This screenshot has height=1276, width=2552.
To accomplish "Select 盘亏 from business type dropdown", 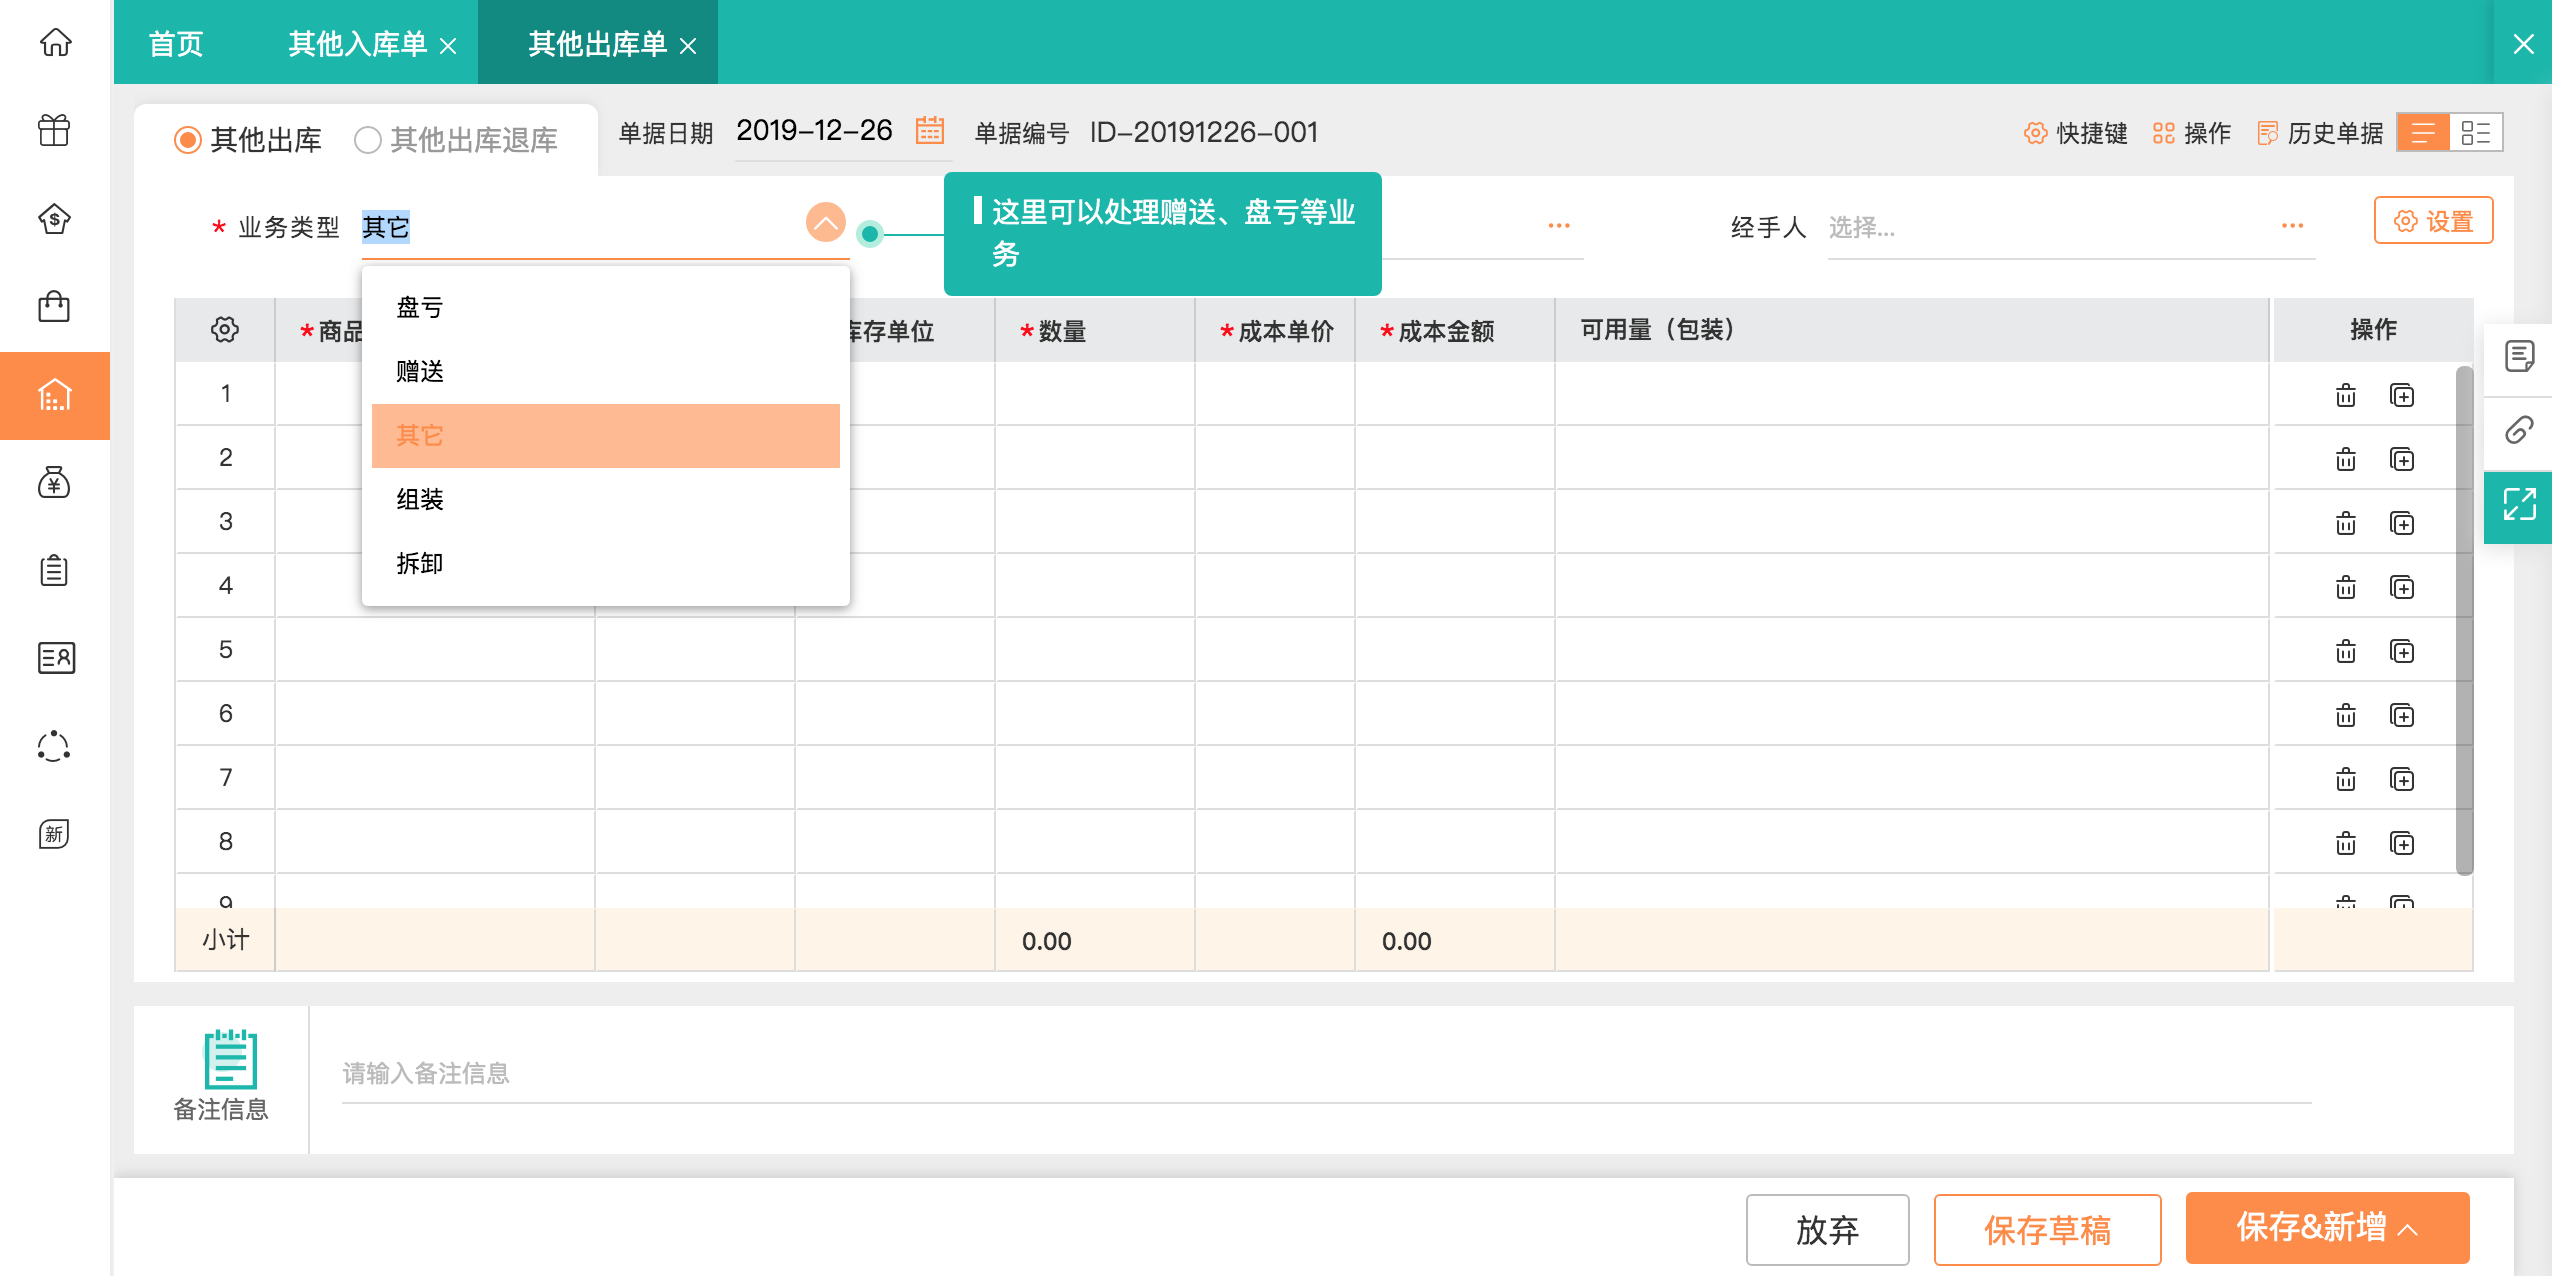I will tap(420, 308).
